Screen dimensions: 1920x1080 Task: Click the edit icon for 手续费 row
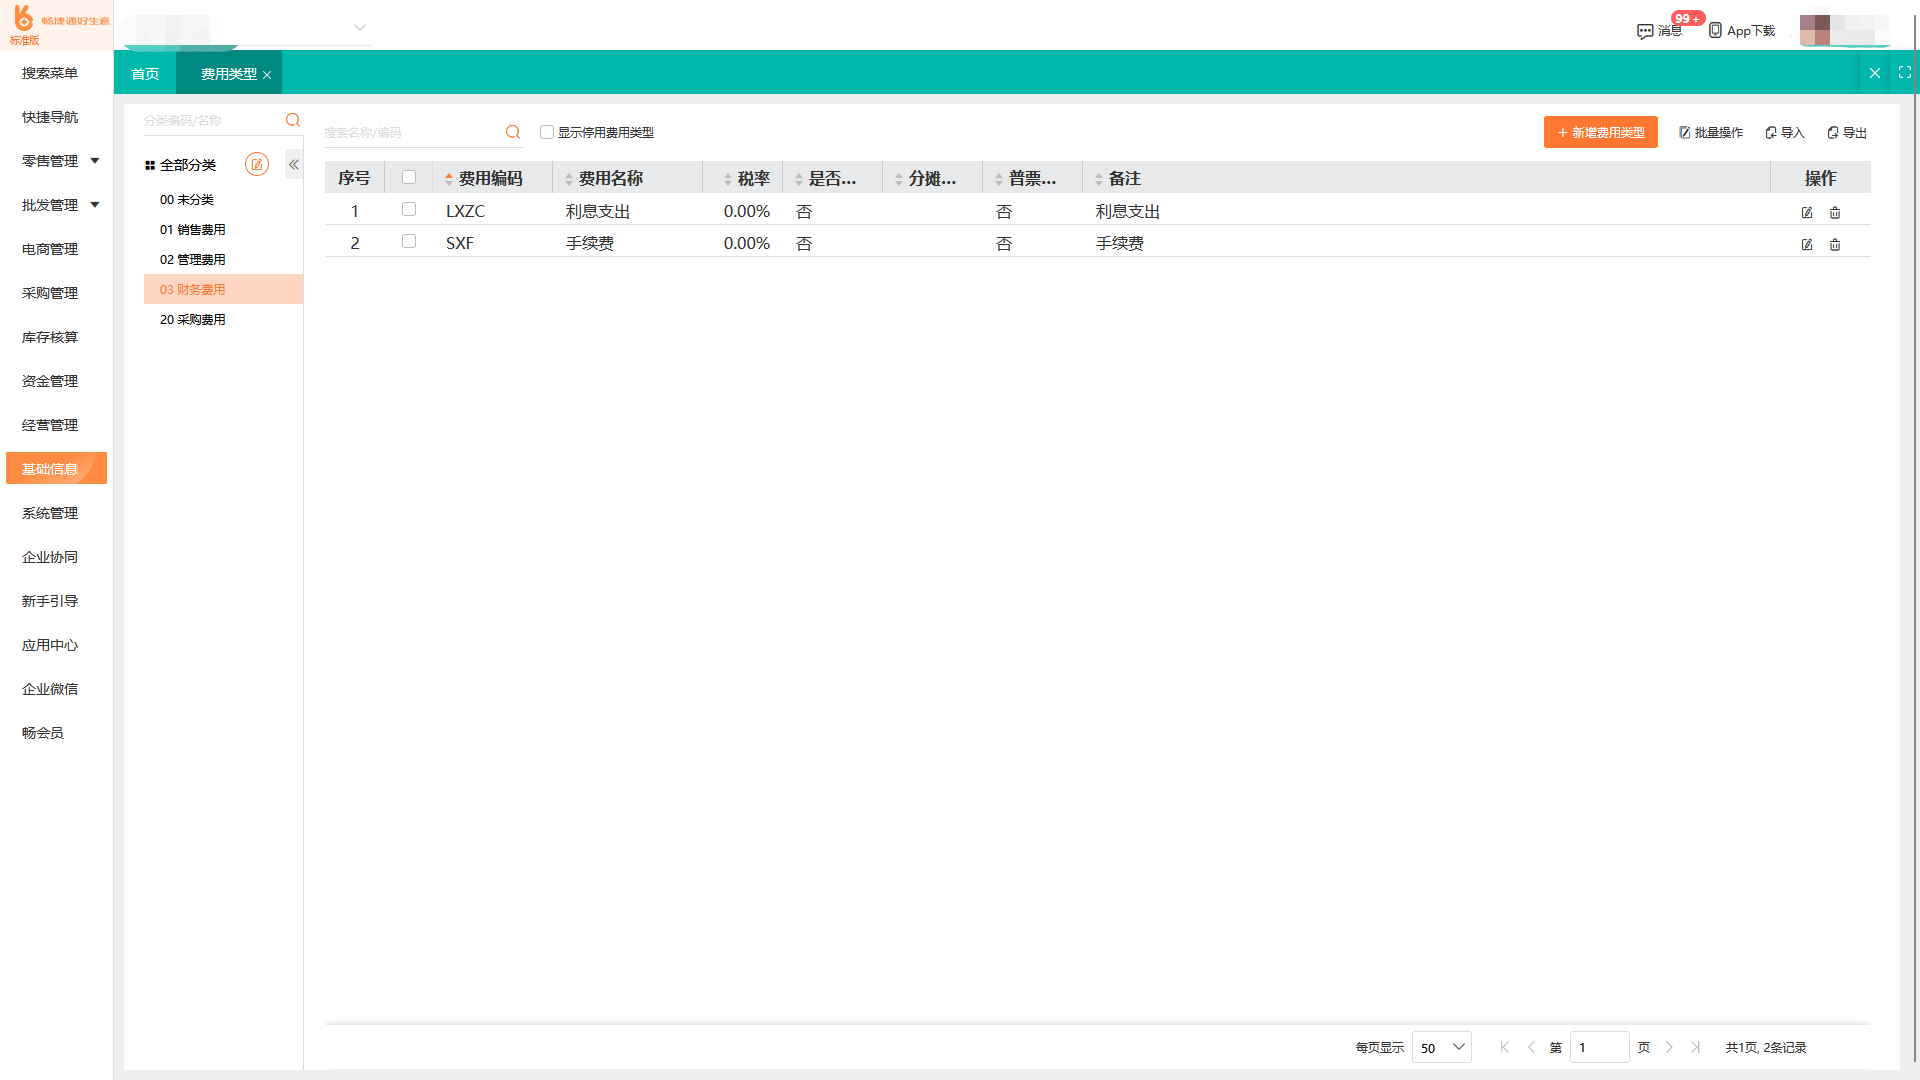pyautogui.click(x=1807, y=243)
